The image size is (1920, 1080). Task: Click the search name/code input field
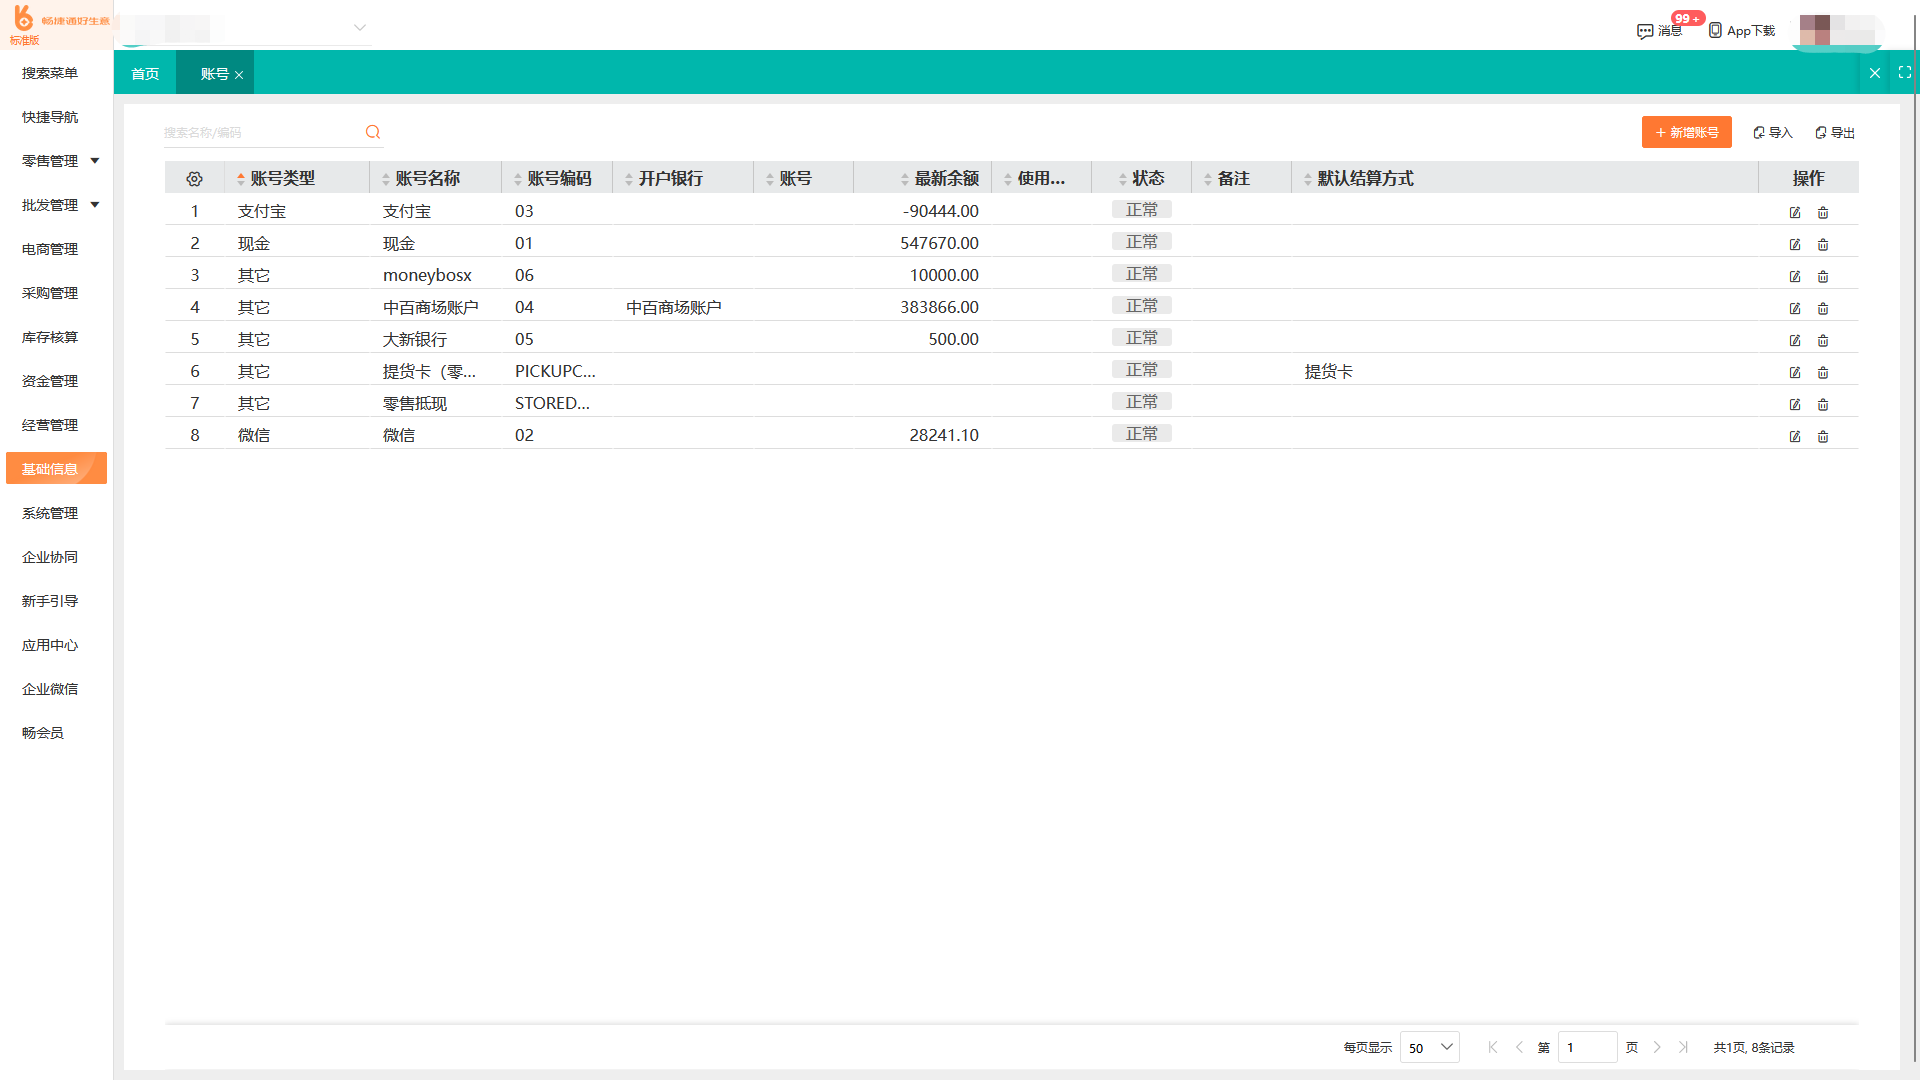[258, 132]
